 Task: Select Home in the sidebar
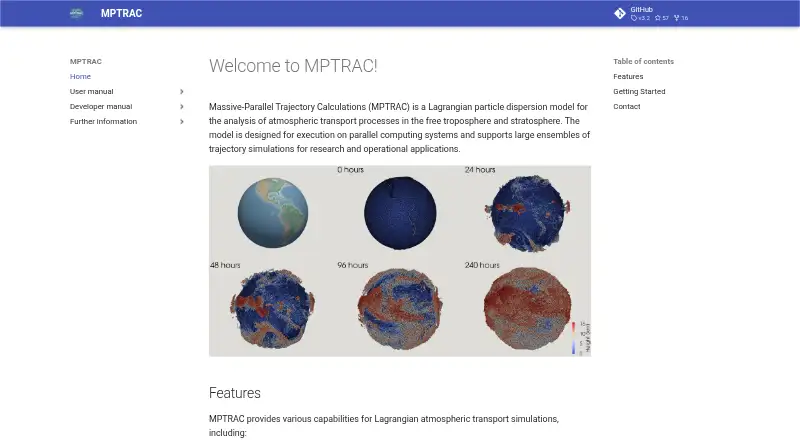tap(80, 77)
